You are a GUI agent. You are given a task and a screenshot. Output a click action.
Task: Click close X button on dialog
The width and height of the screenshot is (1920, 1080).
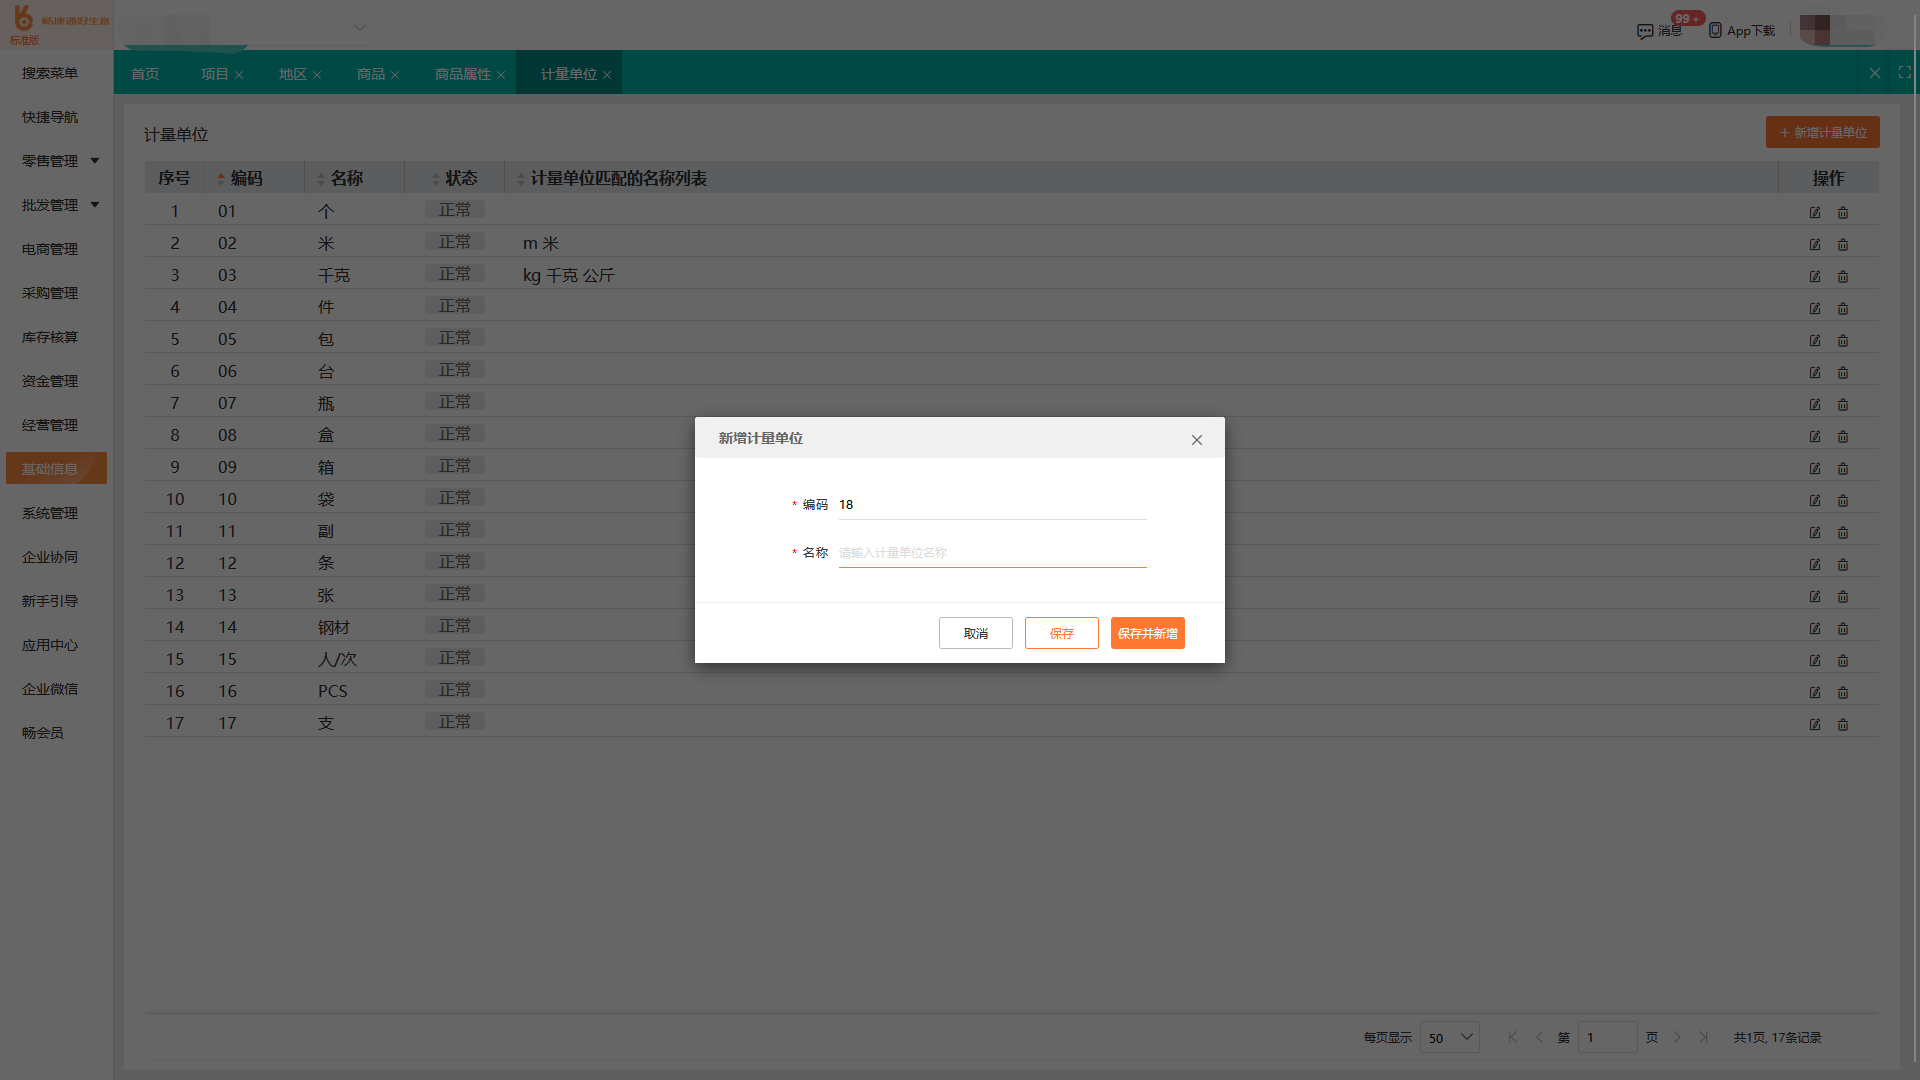click(x=1197, y=440)
